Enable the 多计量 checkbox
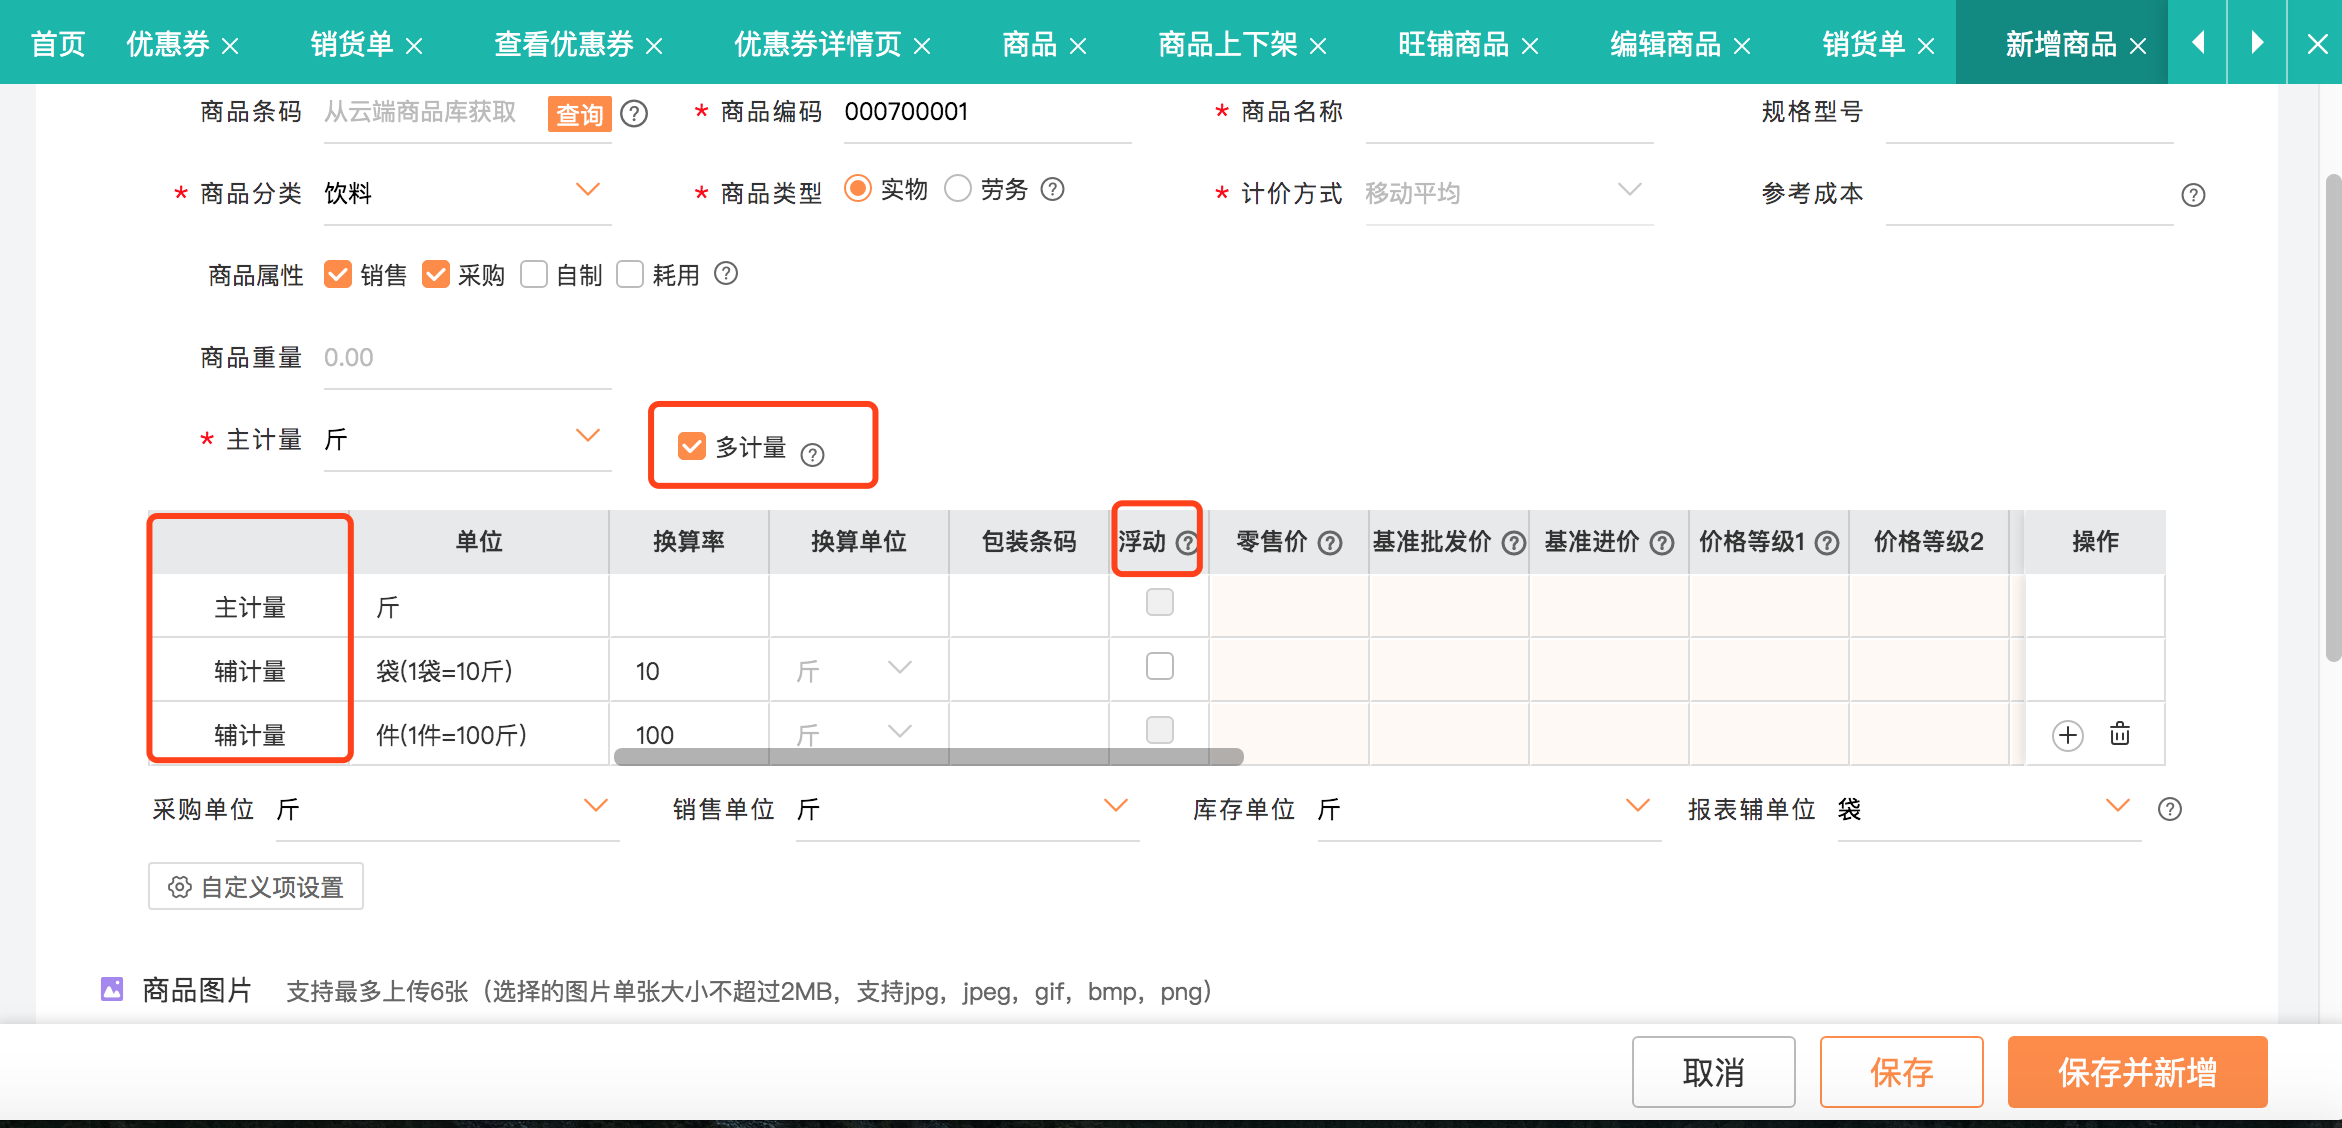The width and height of the screenshot is (2342, 1128). (690, 448)
